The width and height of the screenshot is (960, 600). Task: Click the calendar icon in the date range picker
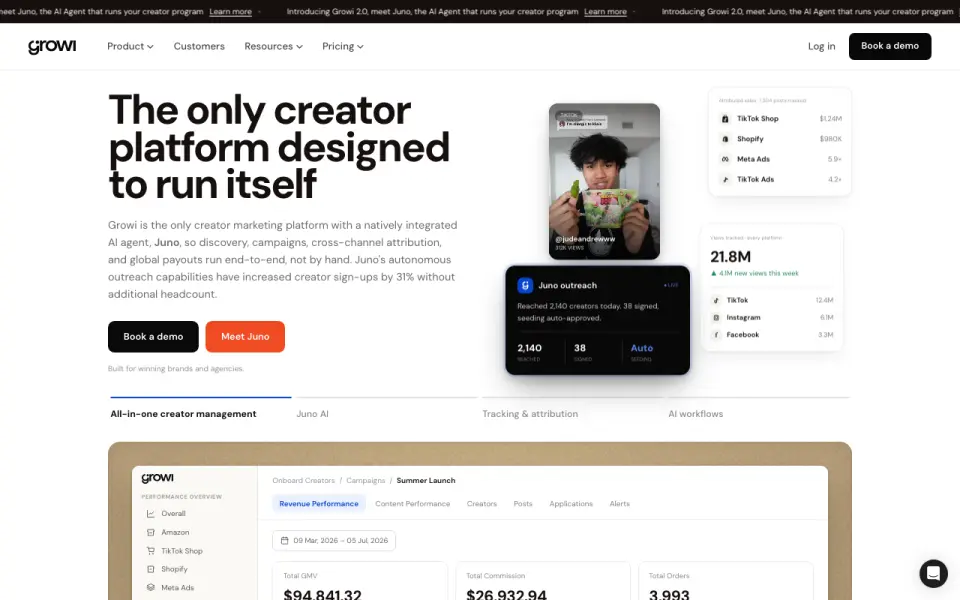click(284, 541)
